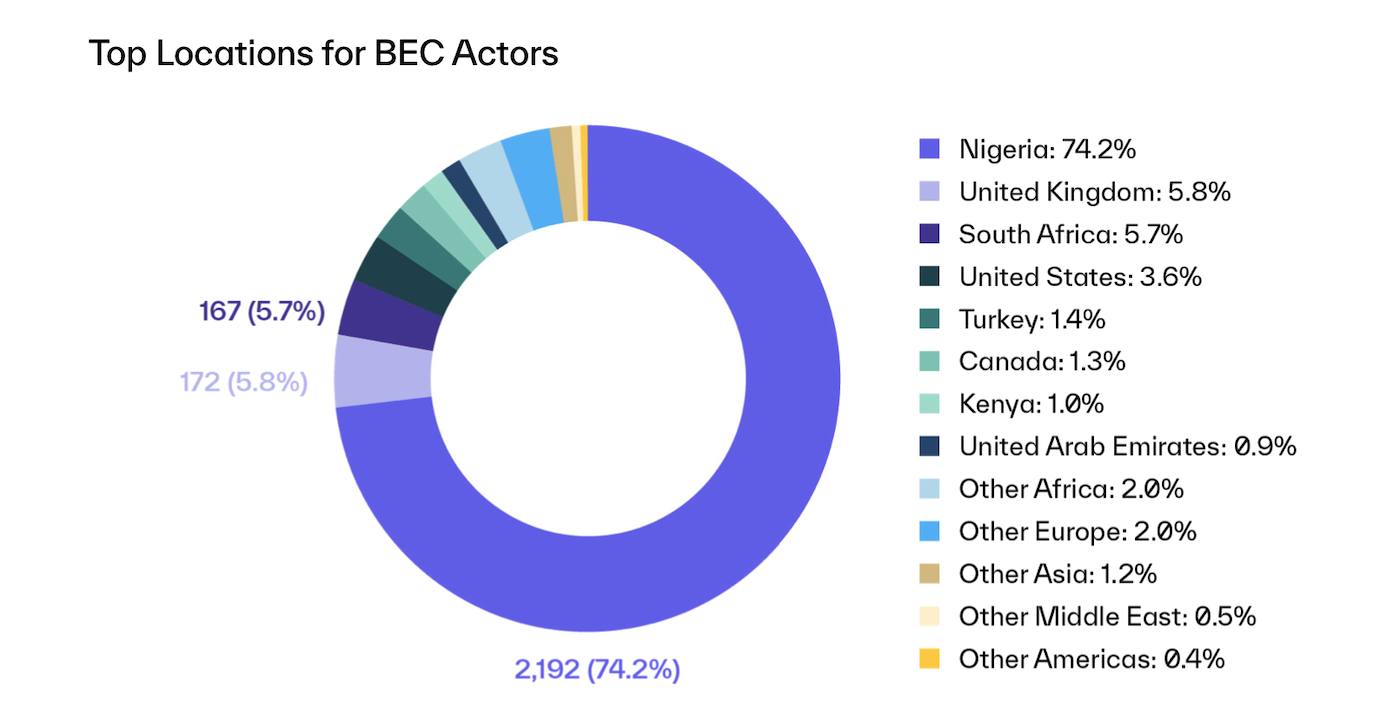Screen dimensions: 1400x711
Task: Click the 2,192 (74.2%) data label
Action: 597,669
